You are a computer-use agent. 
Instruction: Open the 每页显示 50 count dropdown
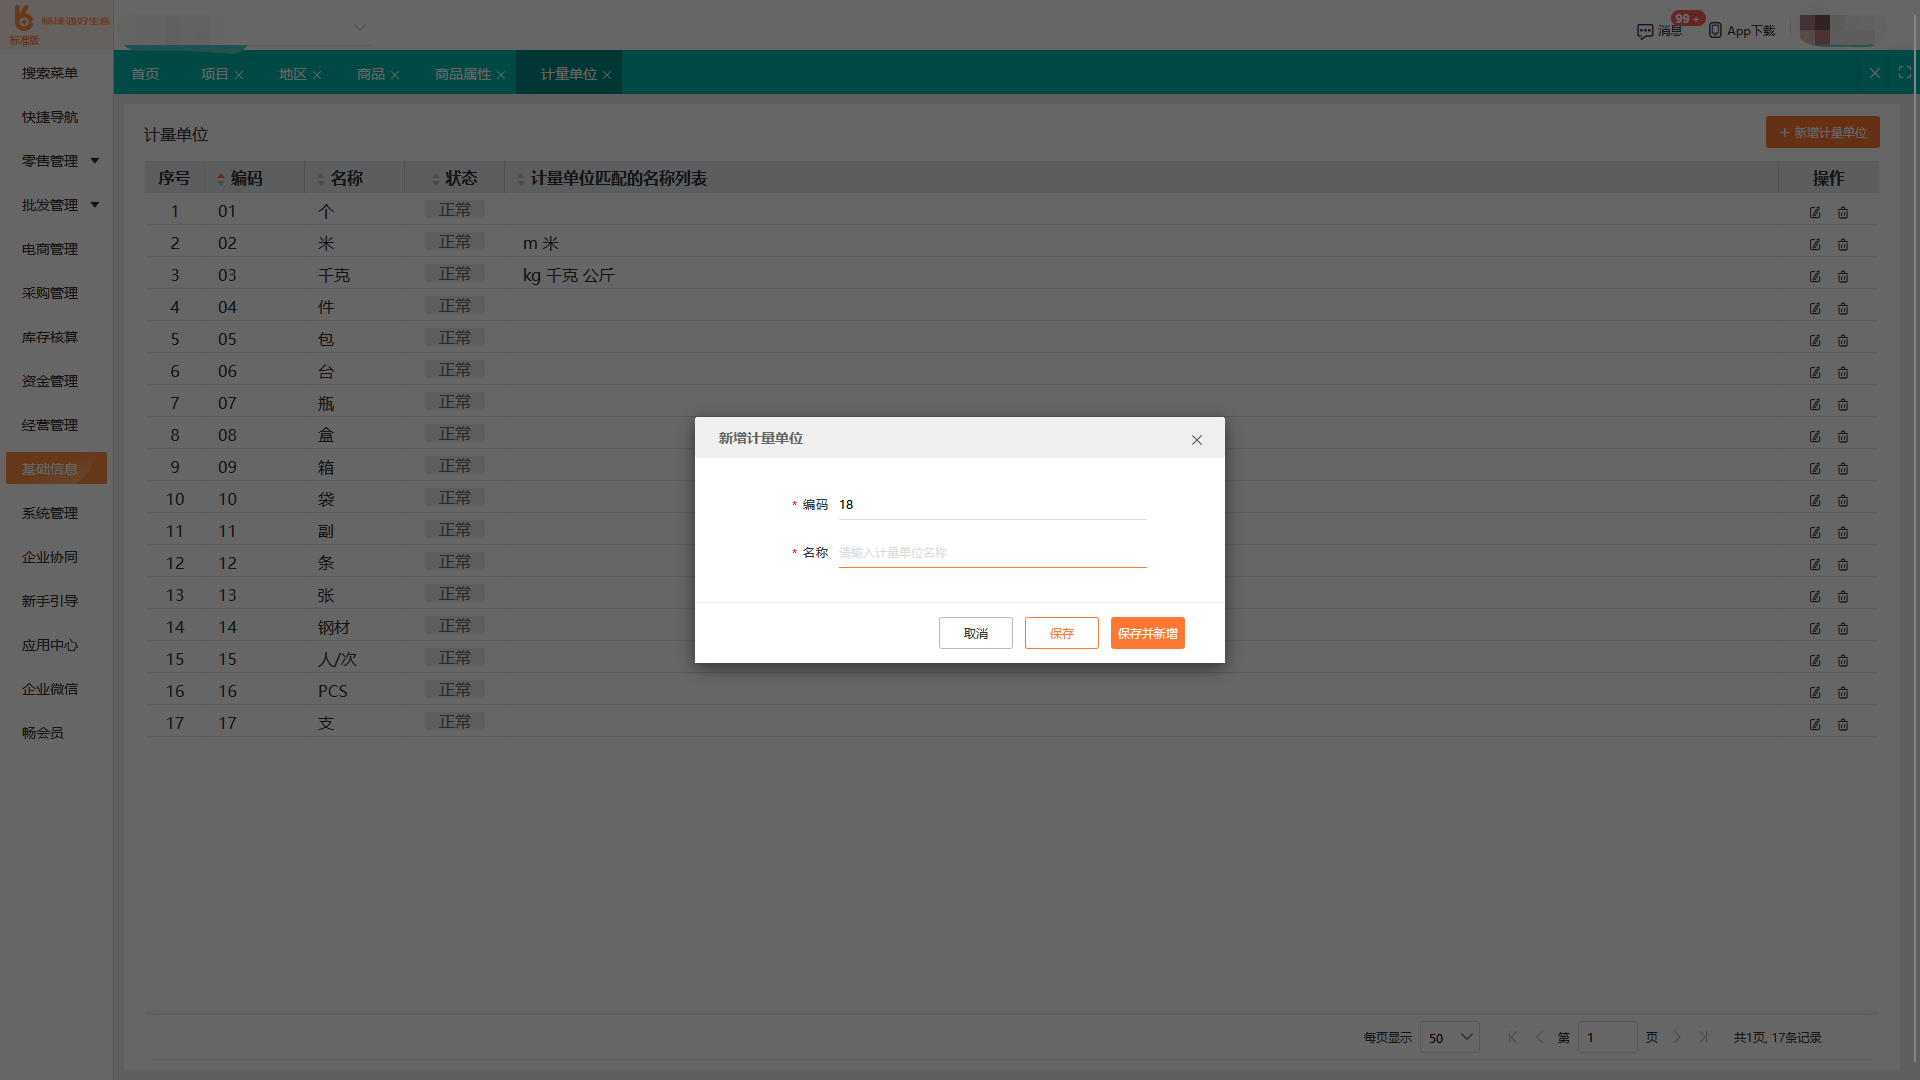1449,1036
